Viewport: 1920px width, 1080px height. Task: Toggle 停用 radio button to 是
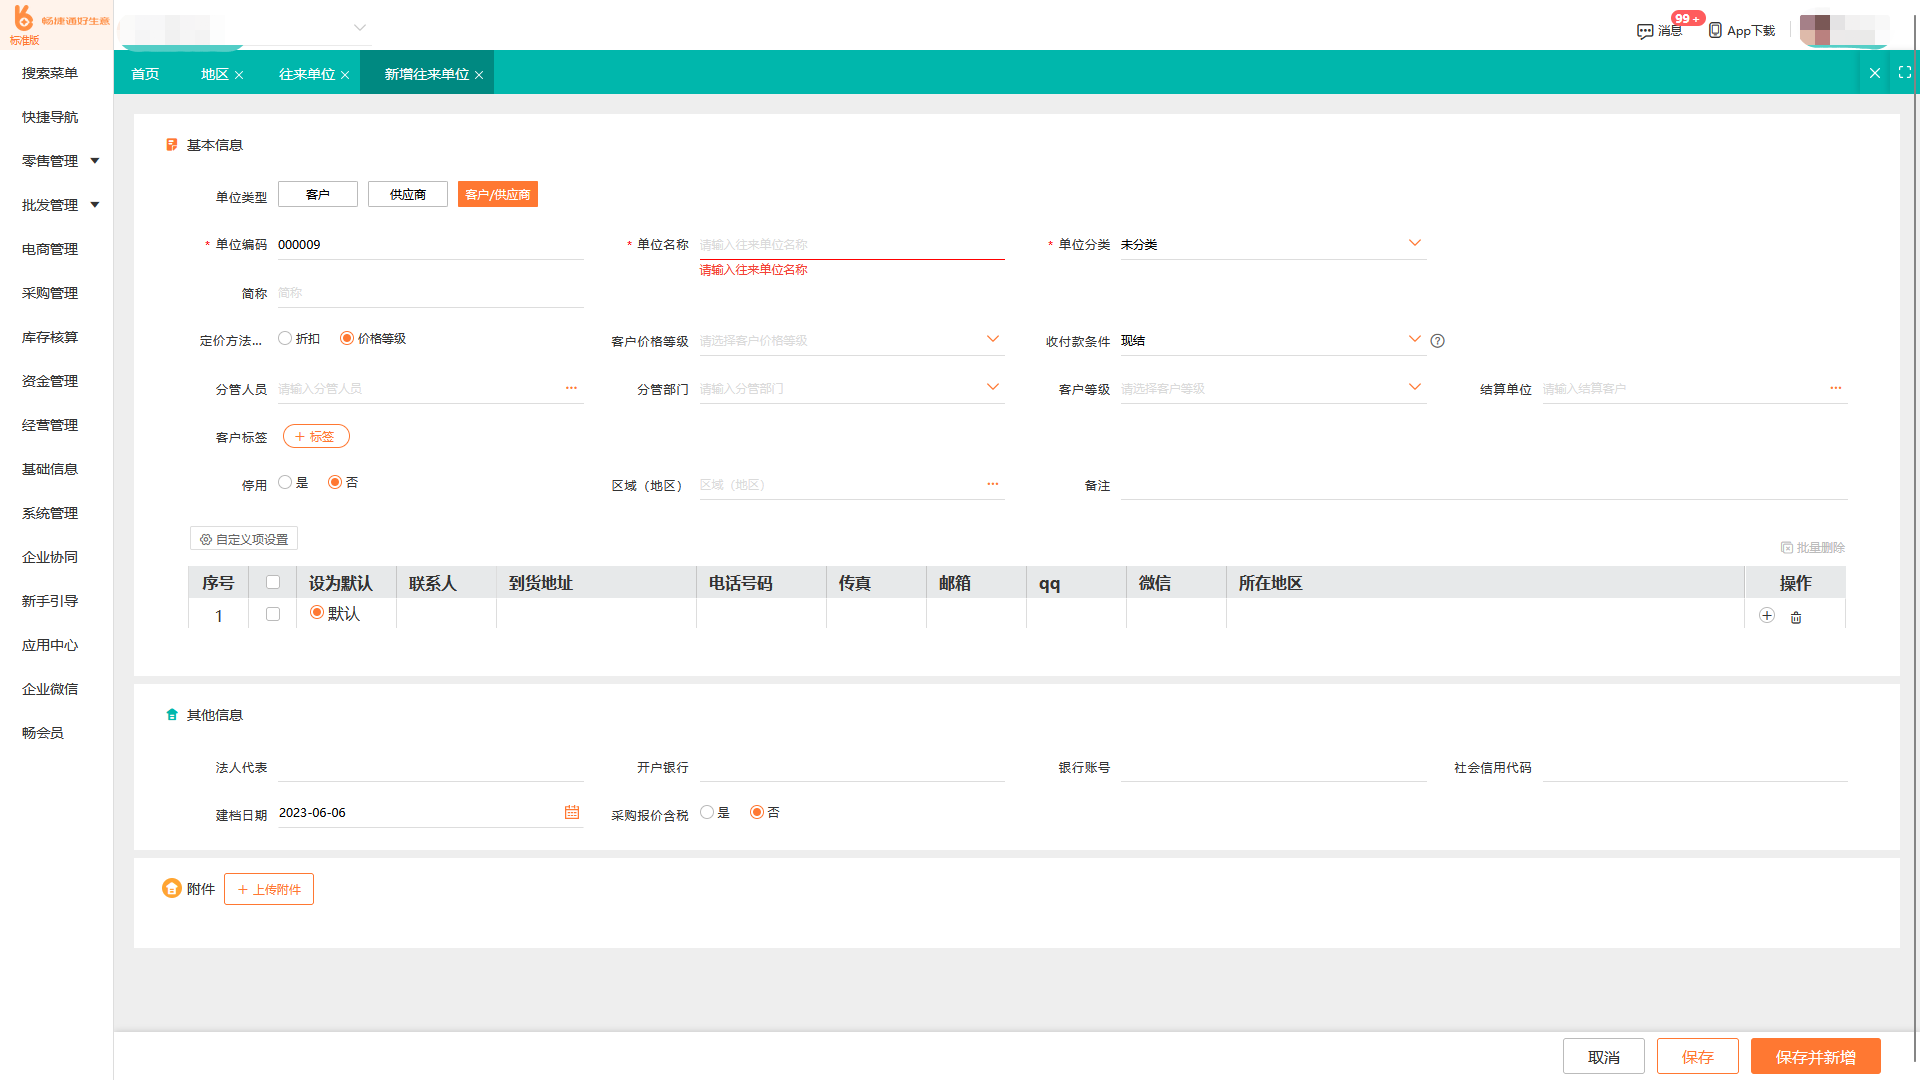click(x=284, y=481)
